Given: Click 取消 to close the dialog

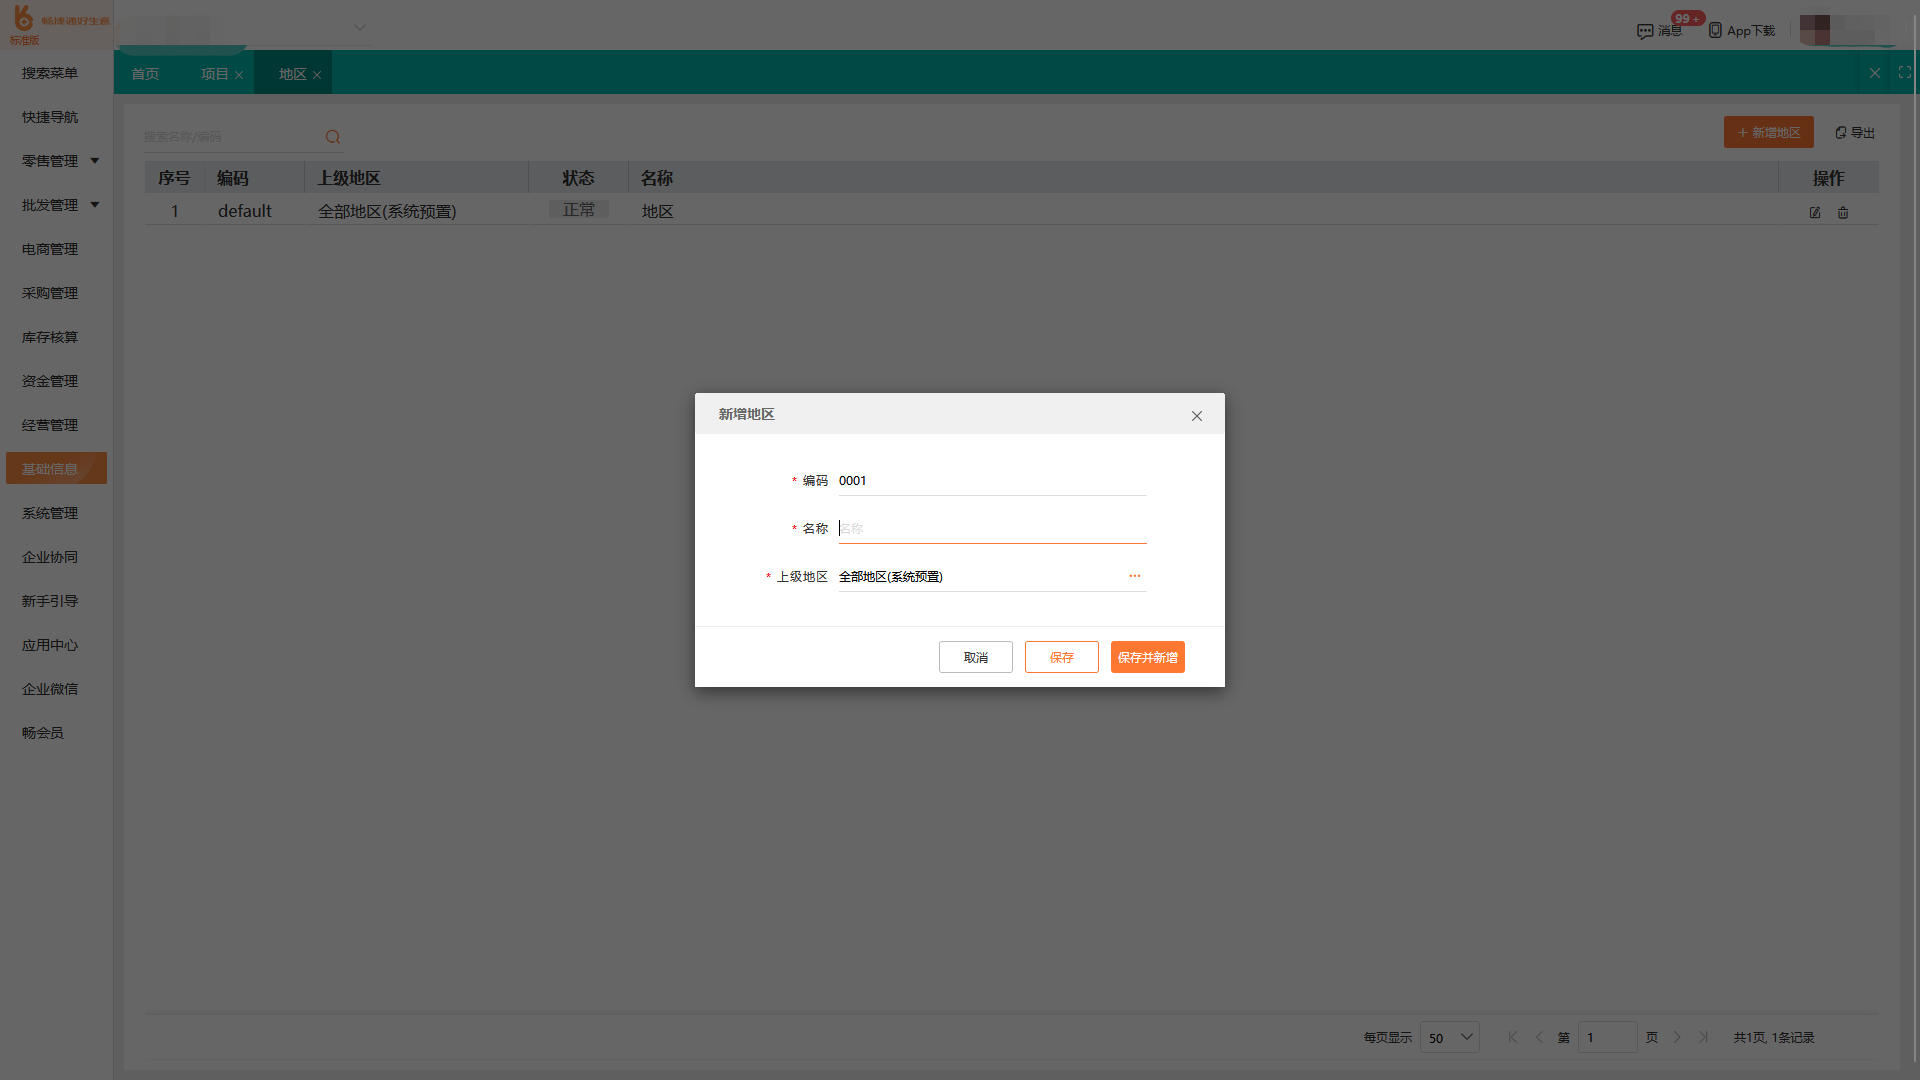Looking at the screenshot, I should tap(976, 657).
